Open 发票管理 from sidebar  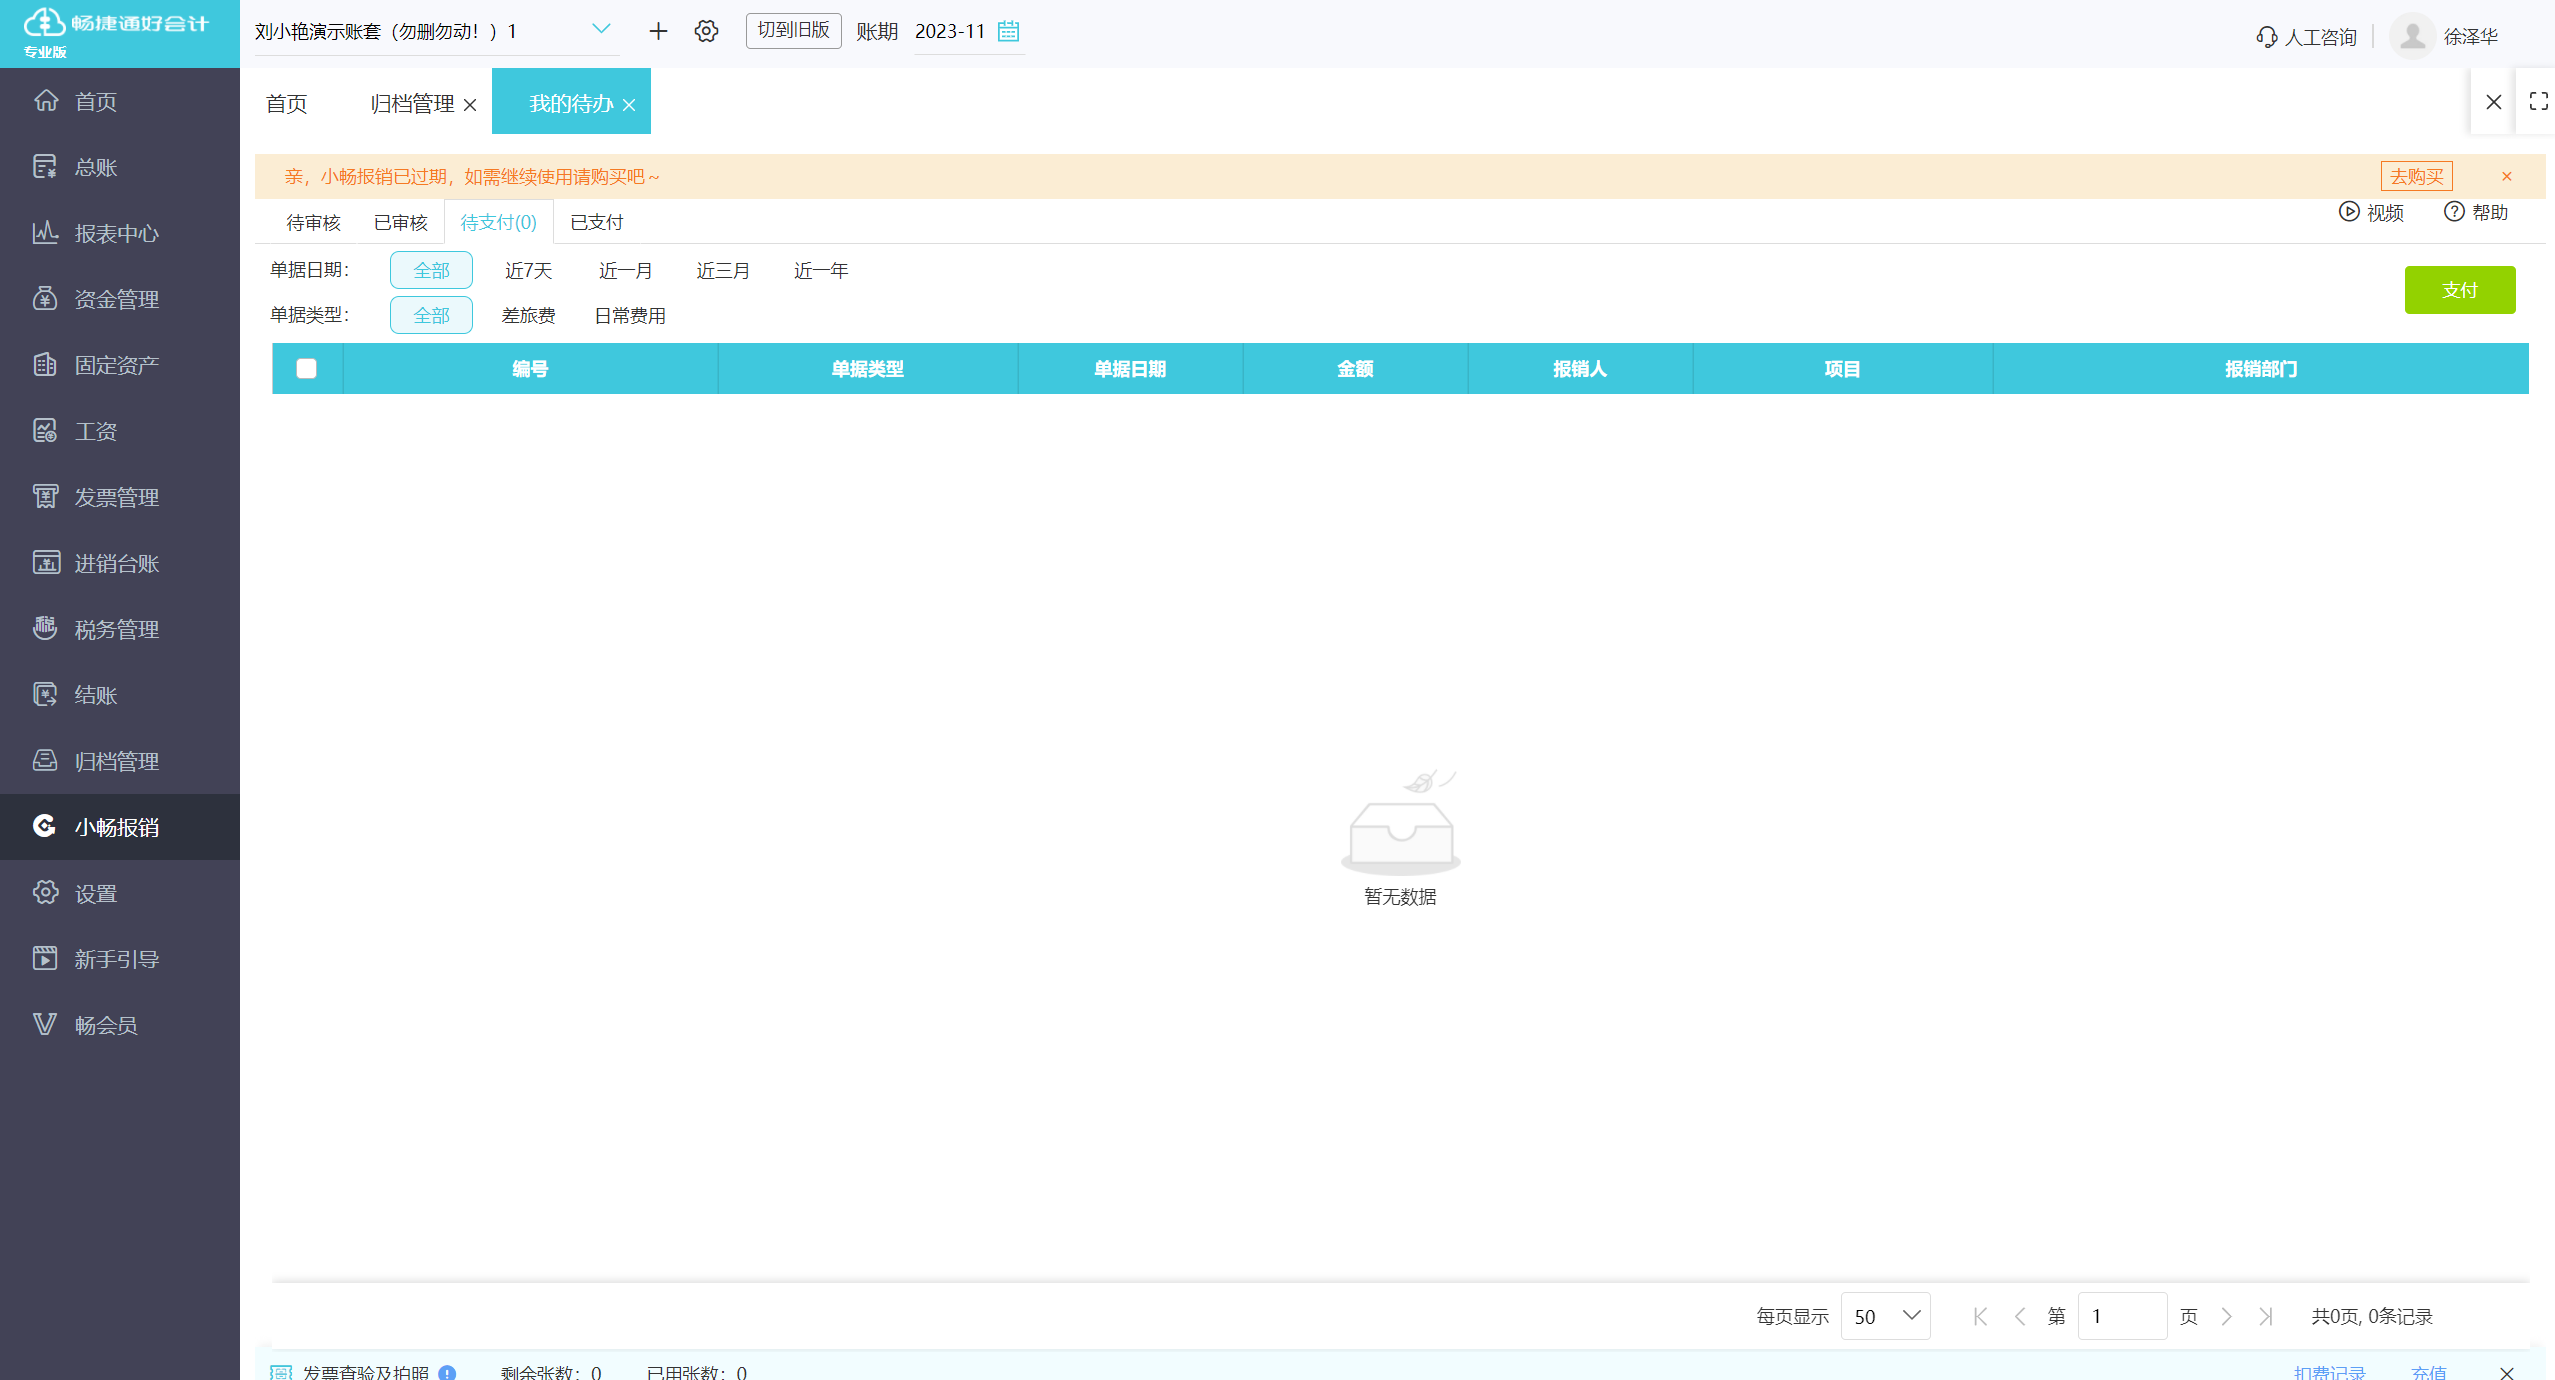[x=117, y=496]
